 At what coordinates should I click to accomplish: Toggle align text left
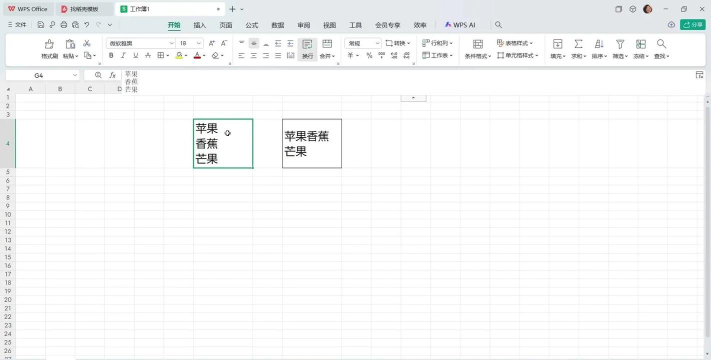242,55
